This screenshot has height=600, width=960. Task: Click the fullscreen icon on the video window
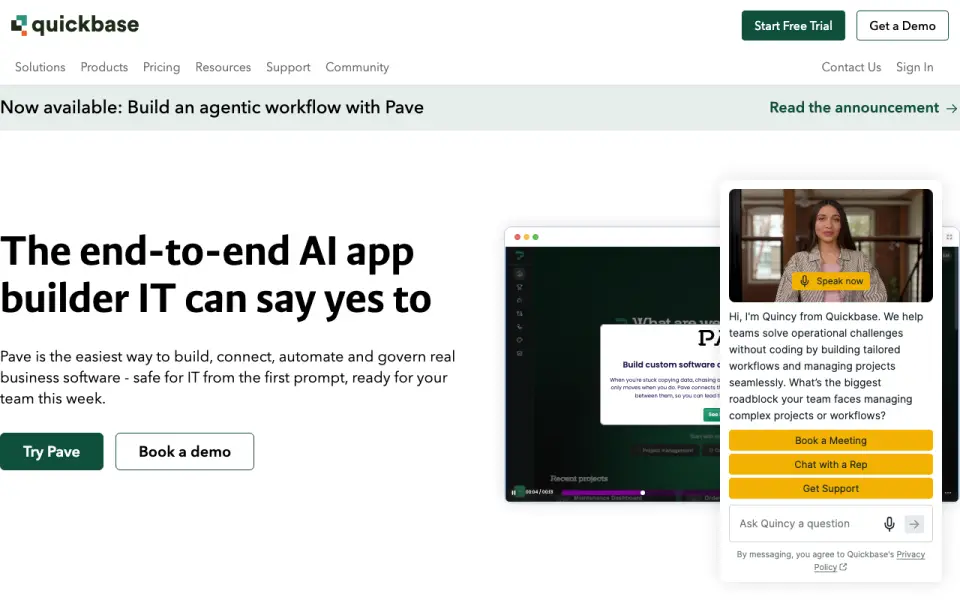coord(949,236)
